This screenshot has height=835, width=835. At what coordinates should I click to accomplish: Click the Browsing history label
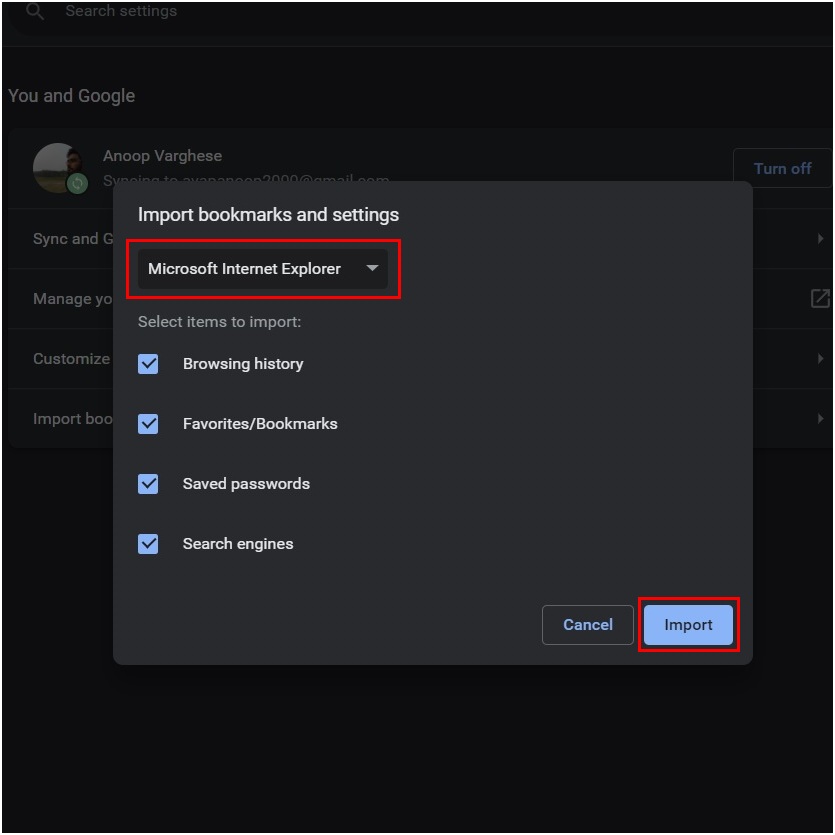243,364
